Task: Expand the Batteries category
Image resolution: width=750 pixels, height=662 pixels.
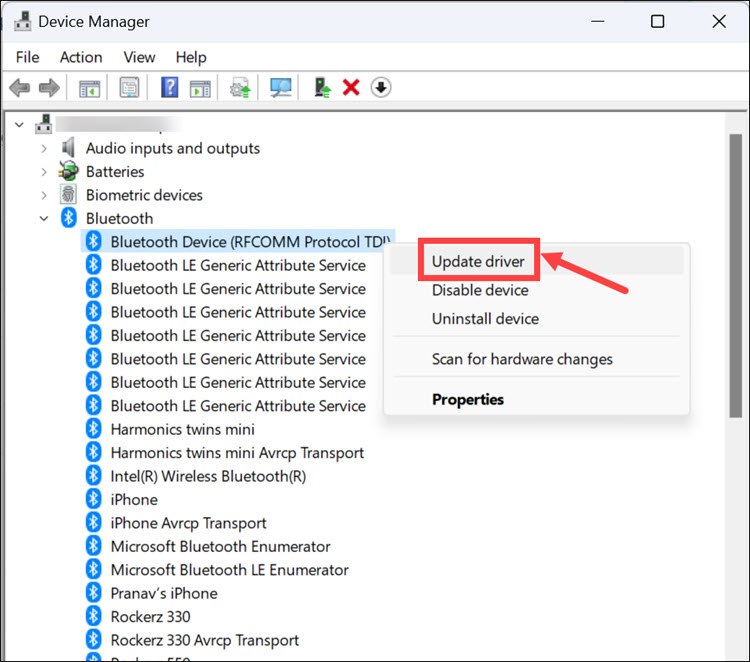Action: (44, 172)
